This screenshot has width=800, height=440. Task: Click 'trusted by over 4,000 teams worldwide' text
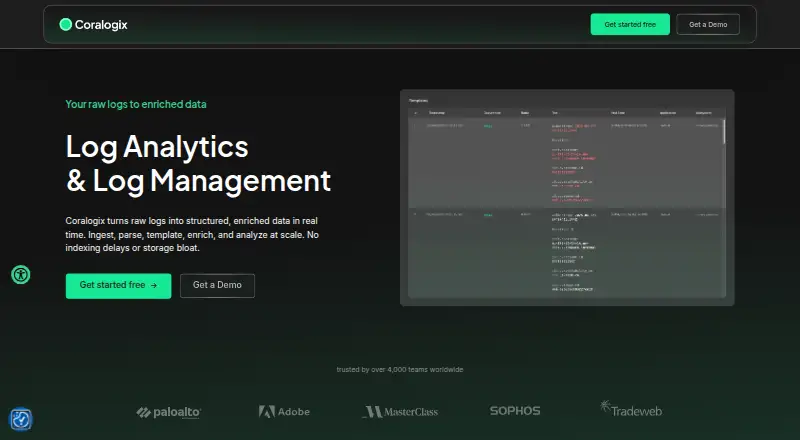[x=400, y=370]
